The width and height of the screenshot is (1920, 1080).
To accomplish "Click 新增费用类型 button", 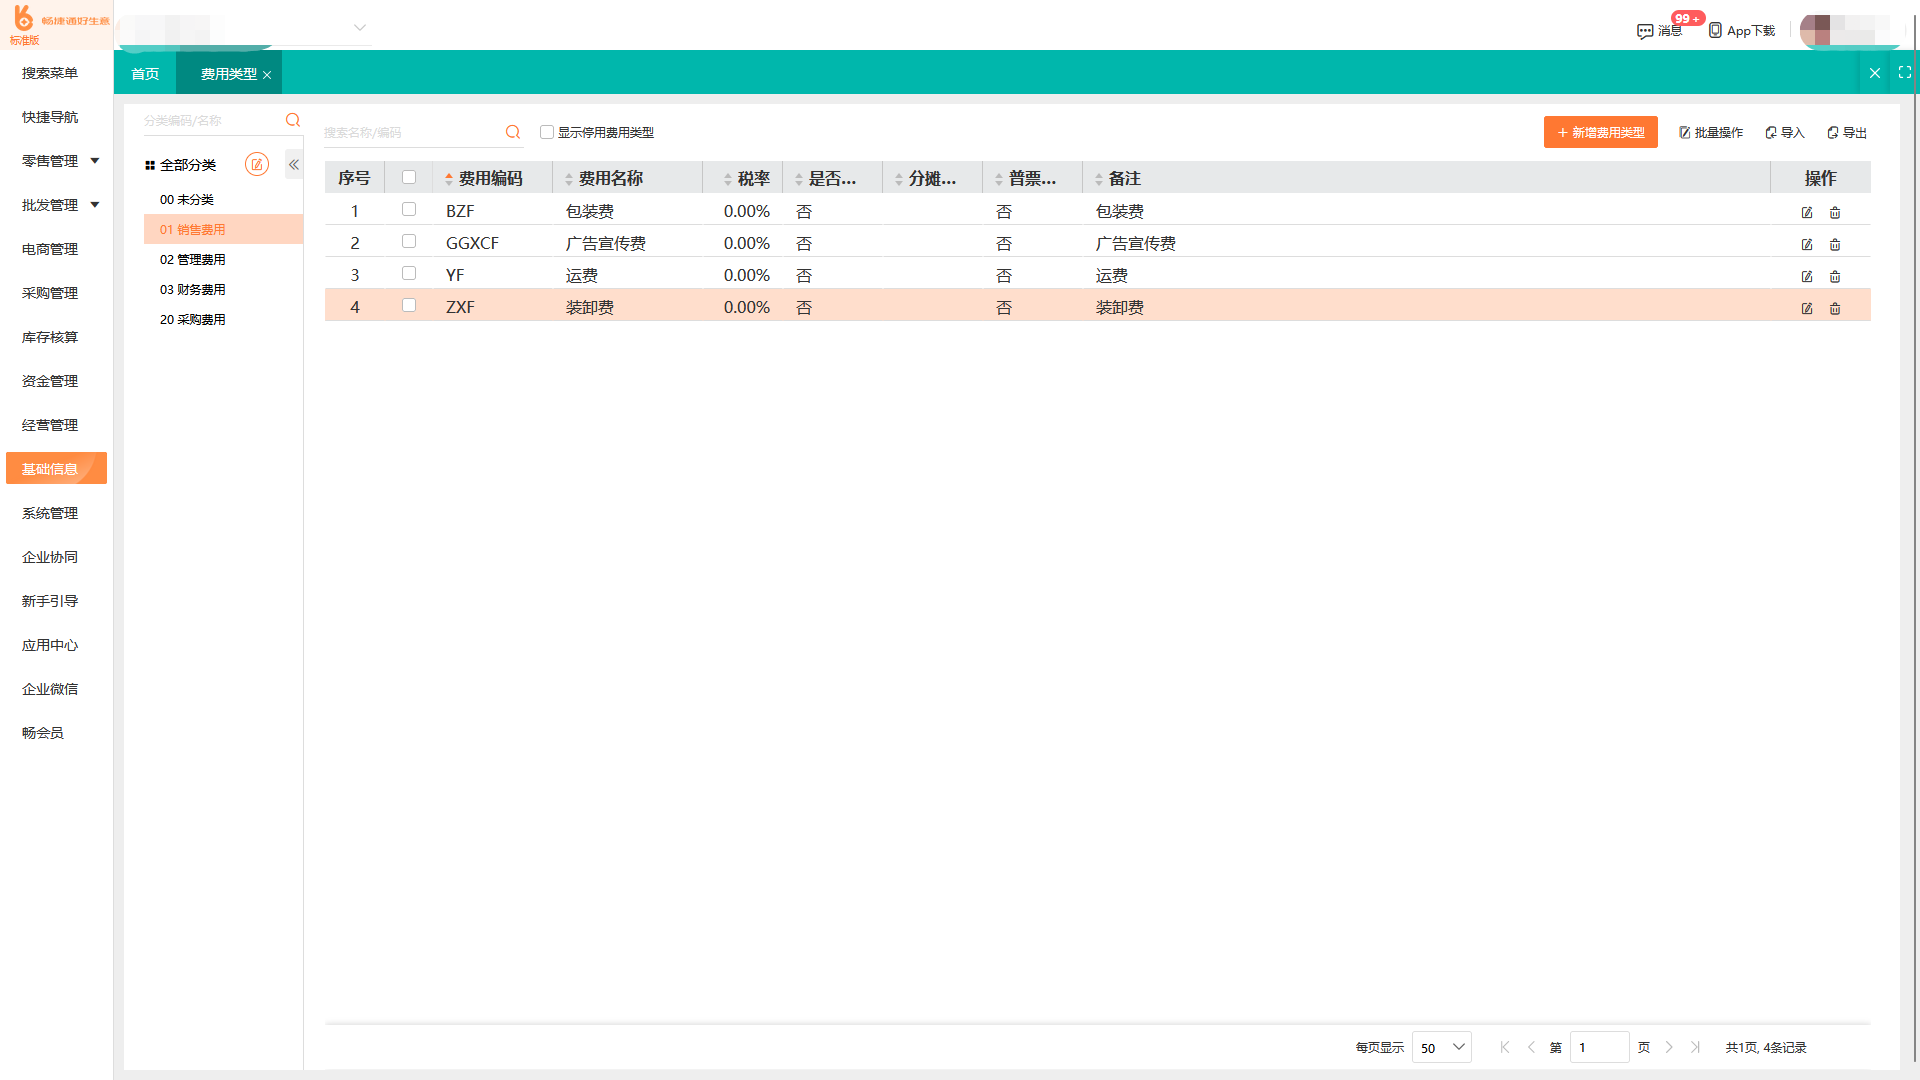I will point(1601,131).
